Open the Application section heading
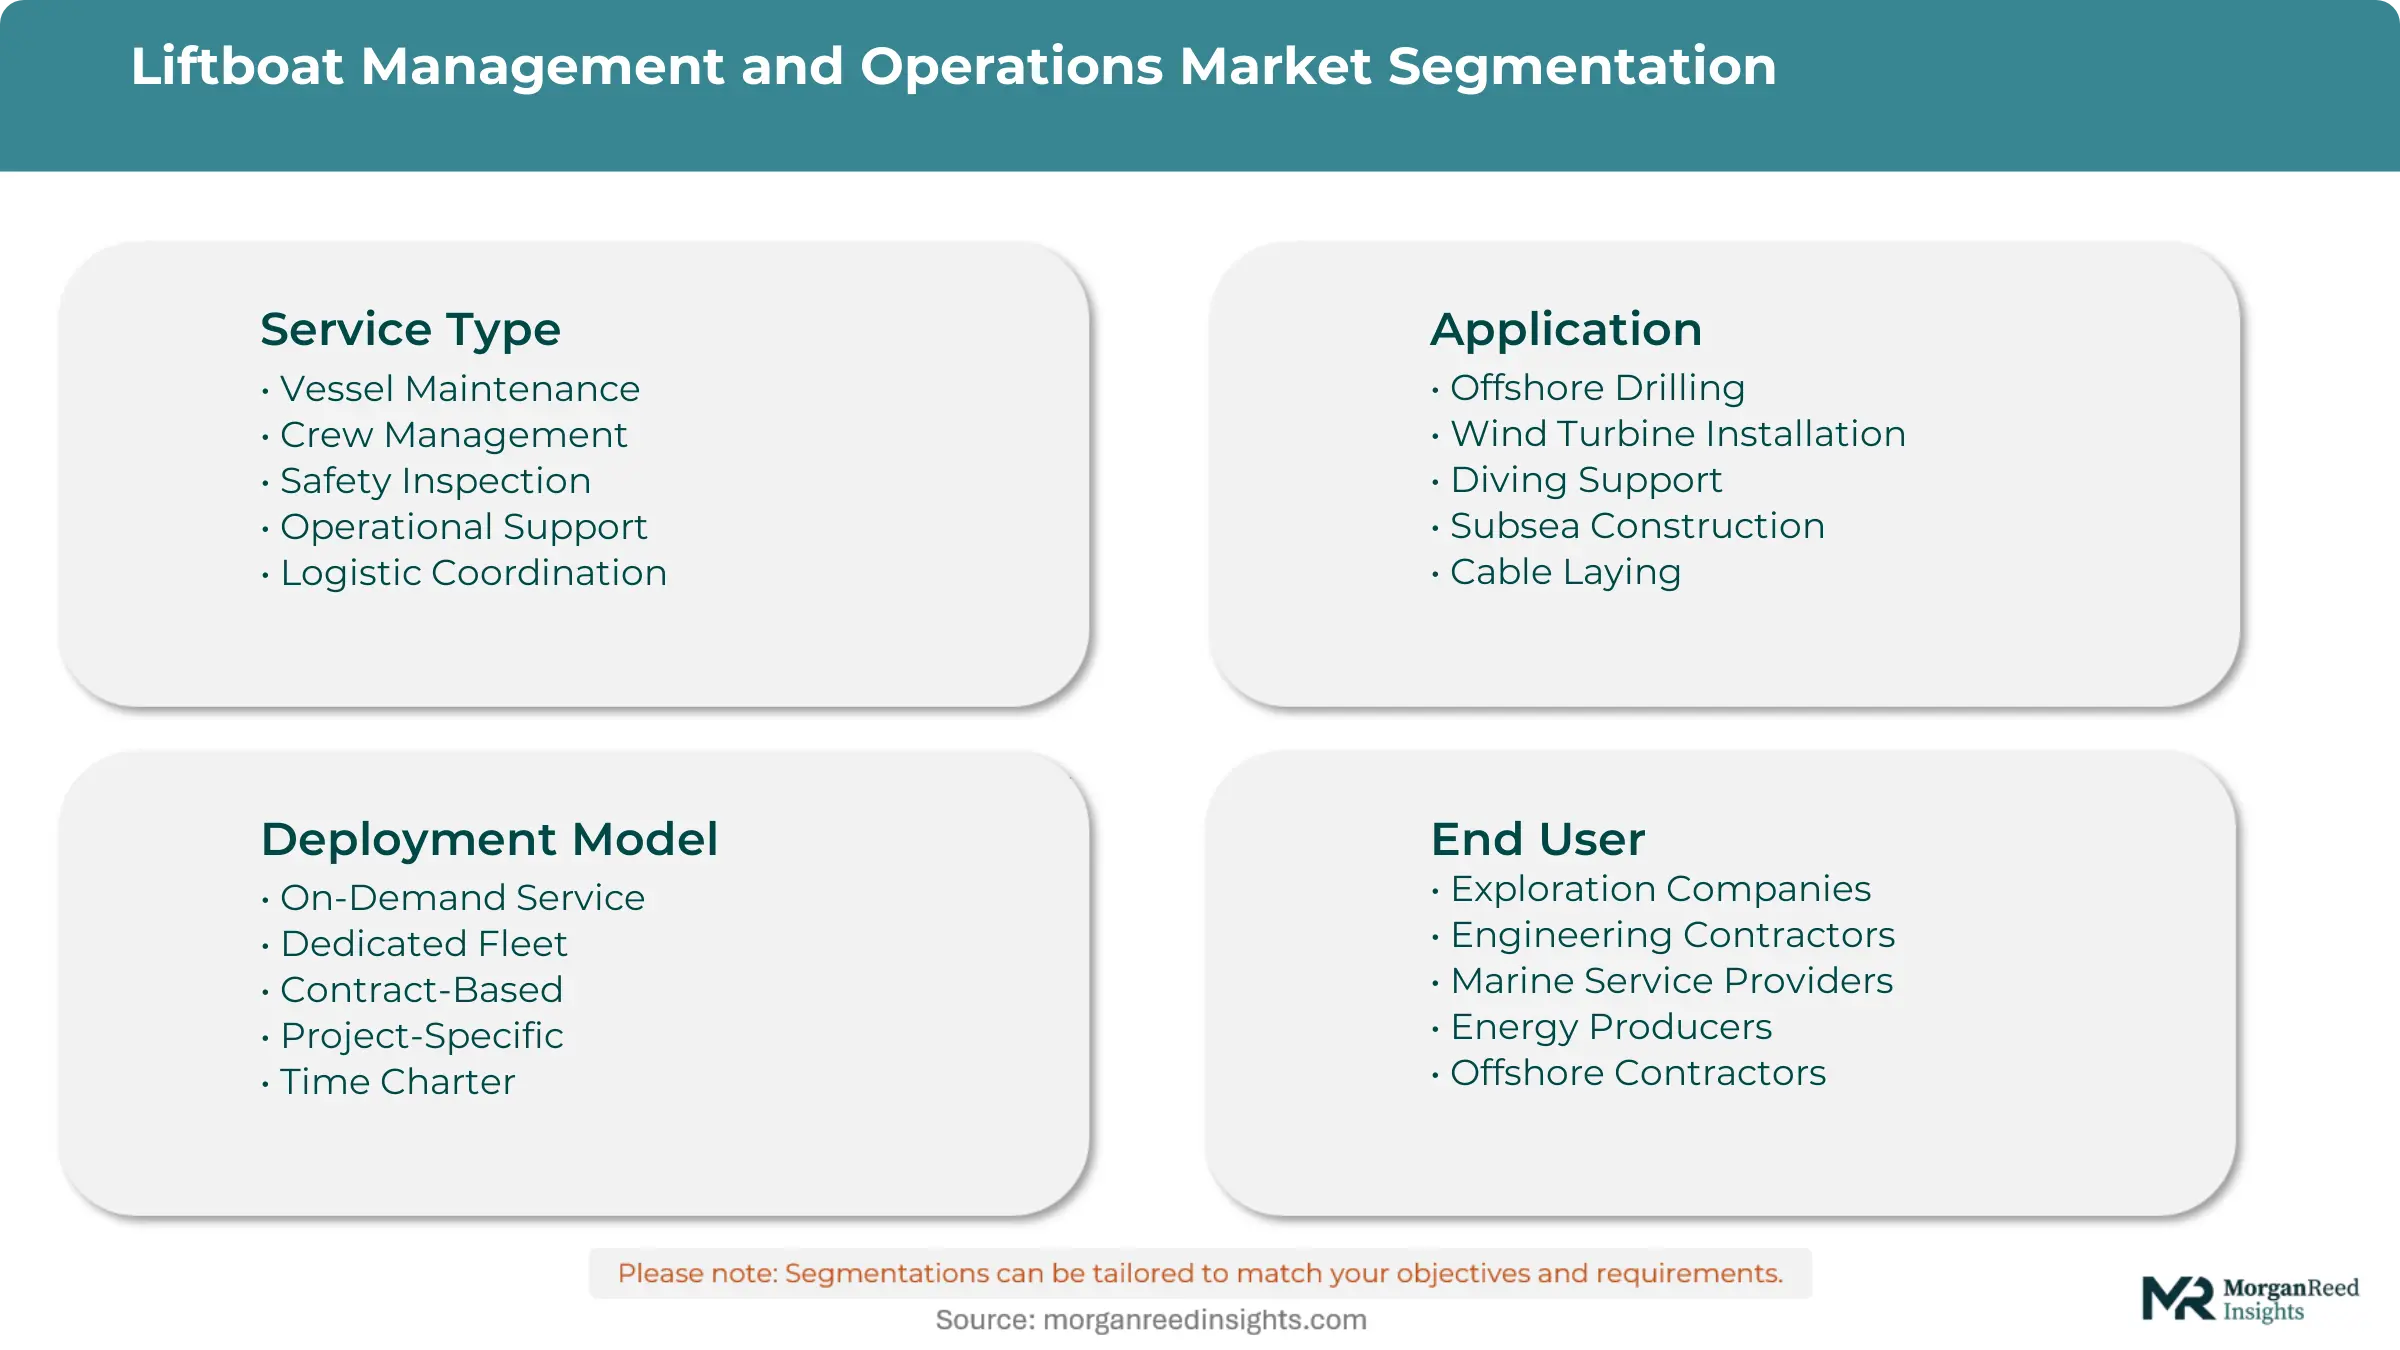 point(1568,329)
